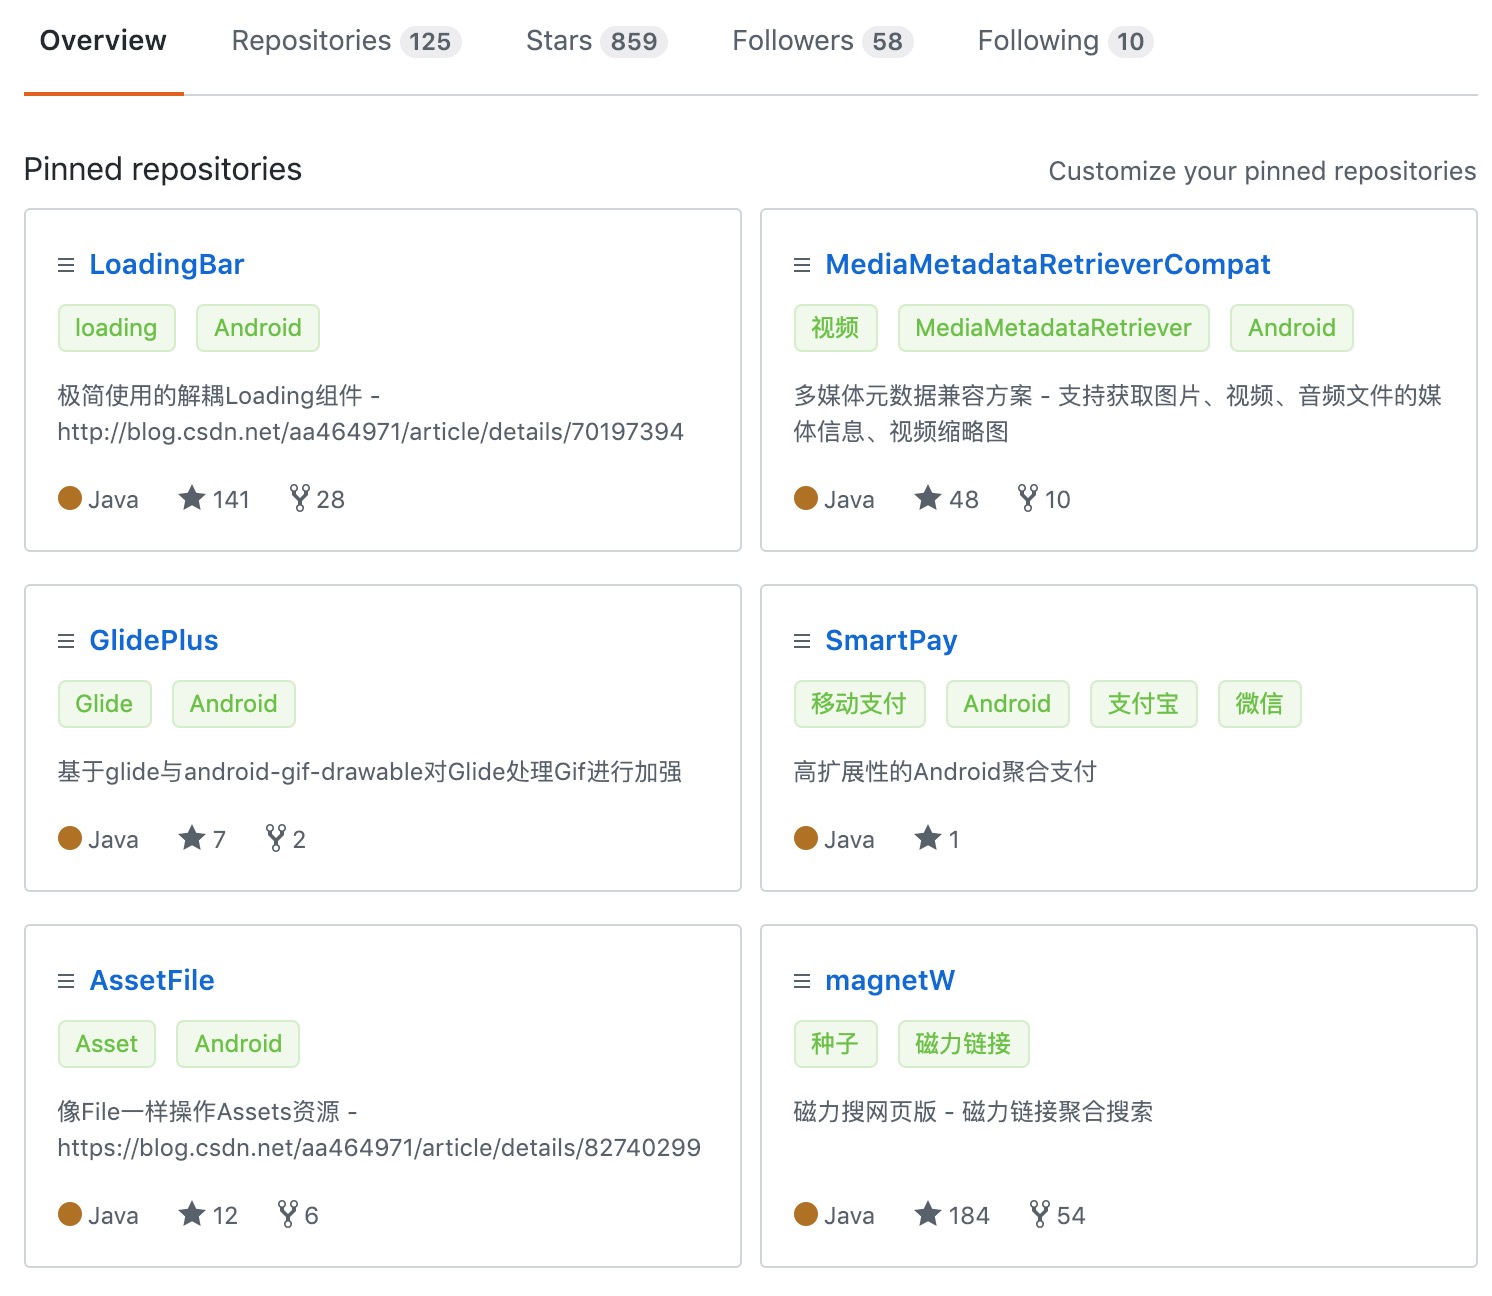Click the Glide topic tag
Viewport: 1492px width, 1296px height.
tap(104, 704)
